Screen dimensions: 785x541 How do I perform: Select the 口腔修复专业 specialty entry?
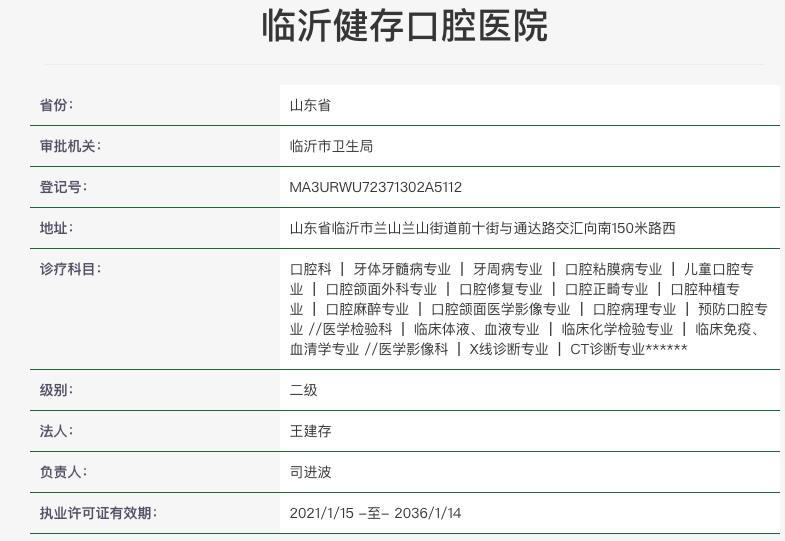(500, 289)
